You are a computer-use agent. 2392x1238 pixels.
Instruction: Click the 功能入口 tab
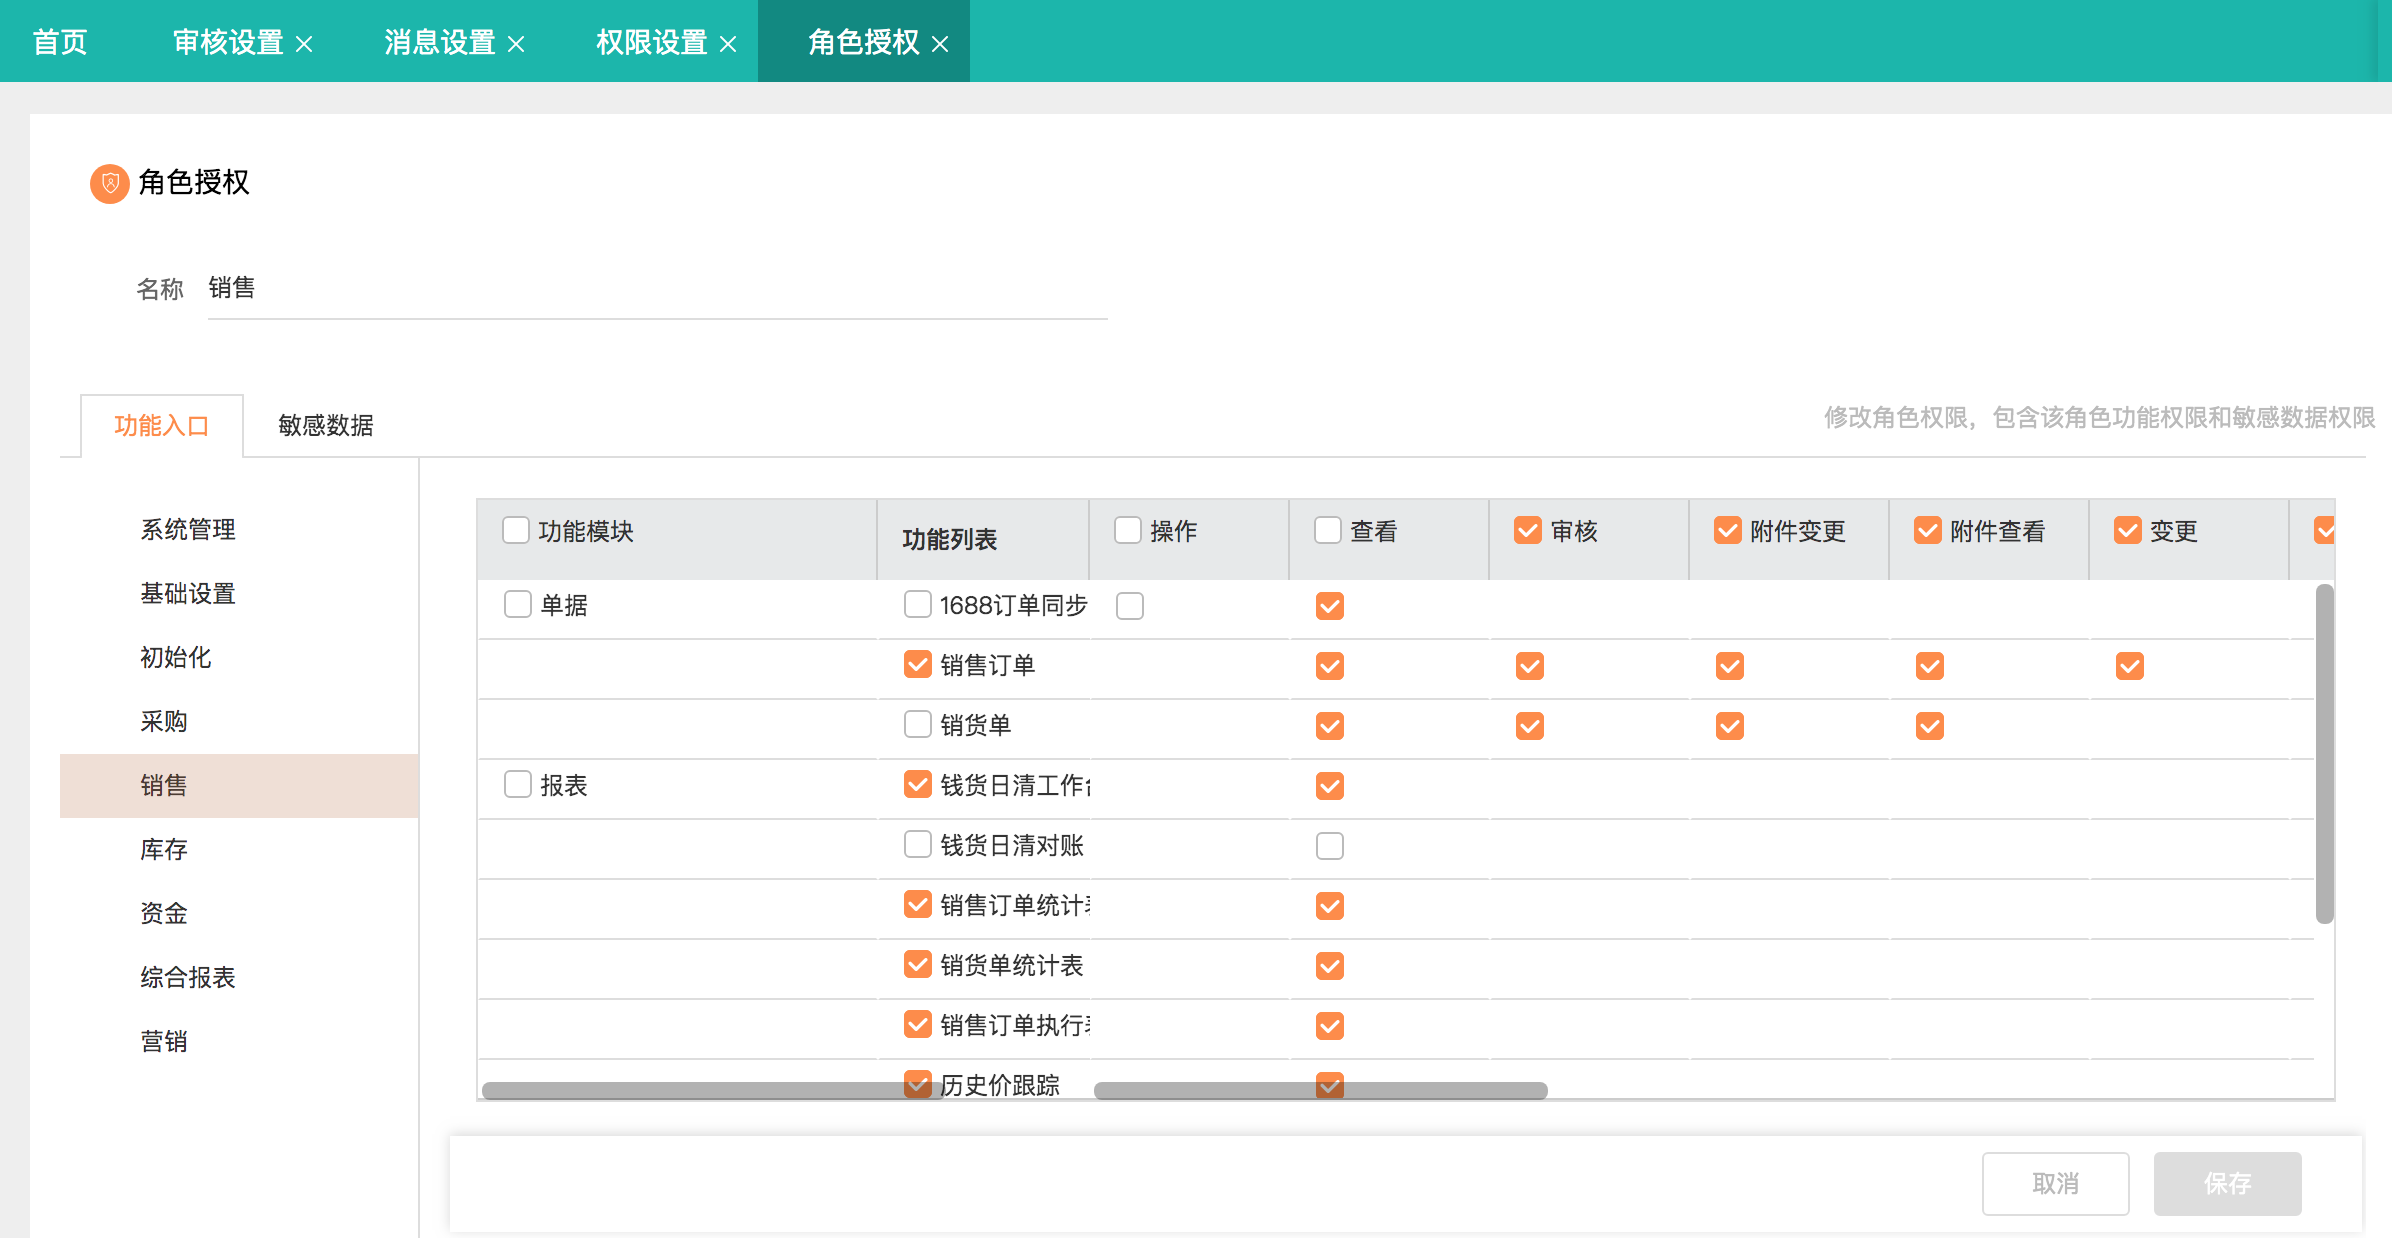click(x=159, y=423)
